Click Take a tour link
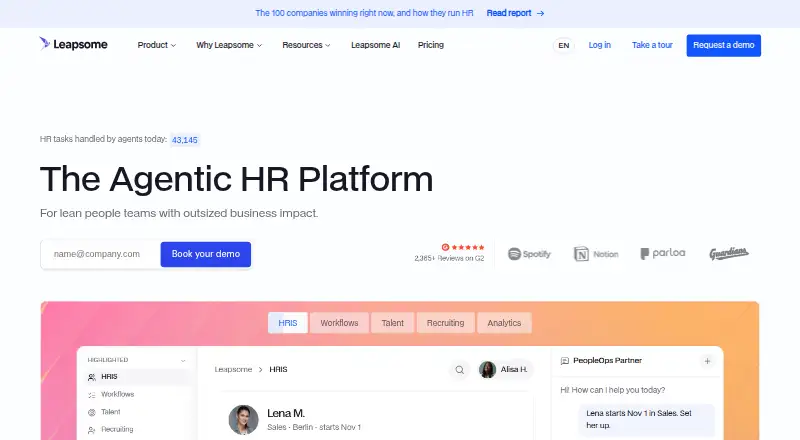 pyautogui.click(x=652, y=45)
